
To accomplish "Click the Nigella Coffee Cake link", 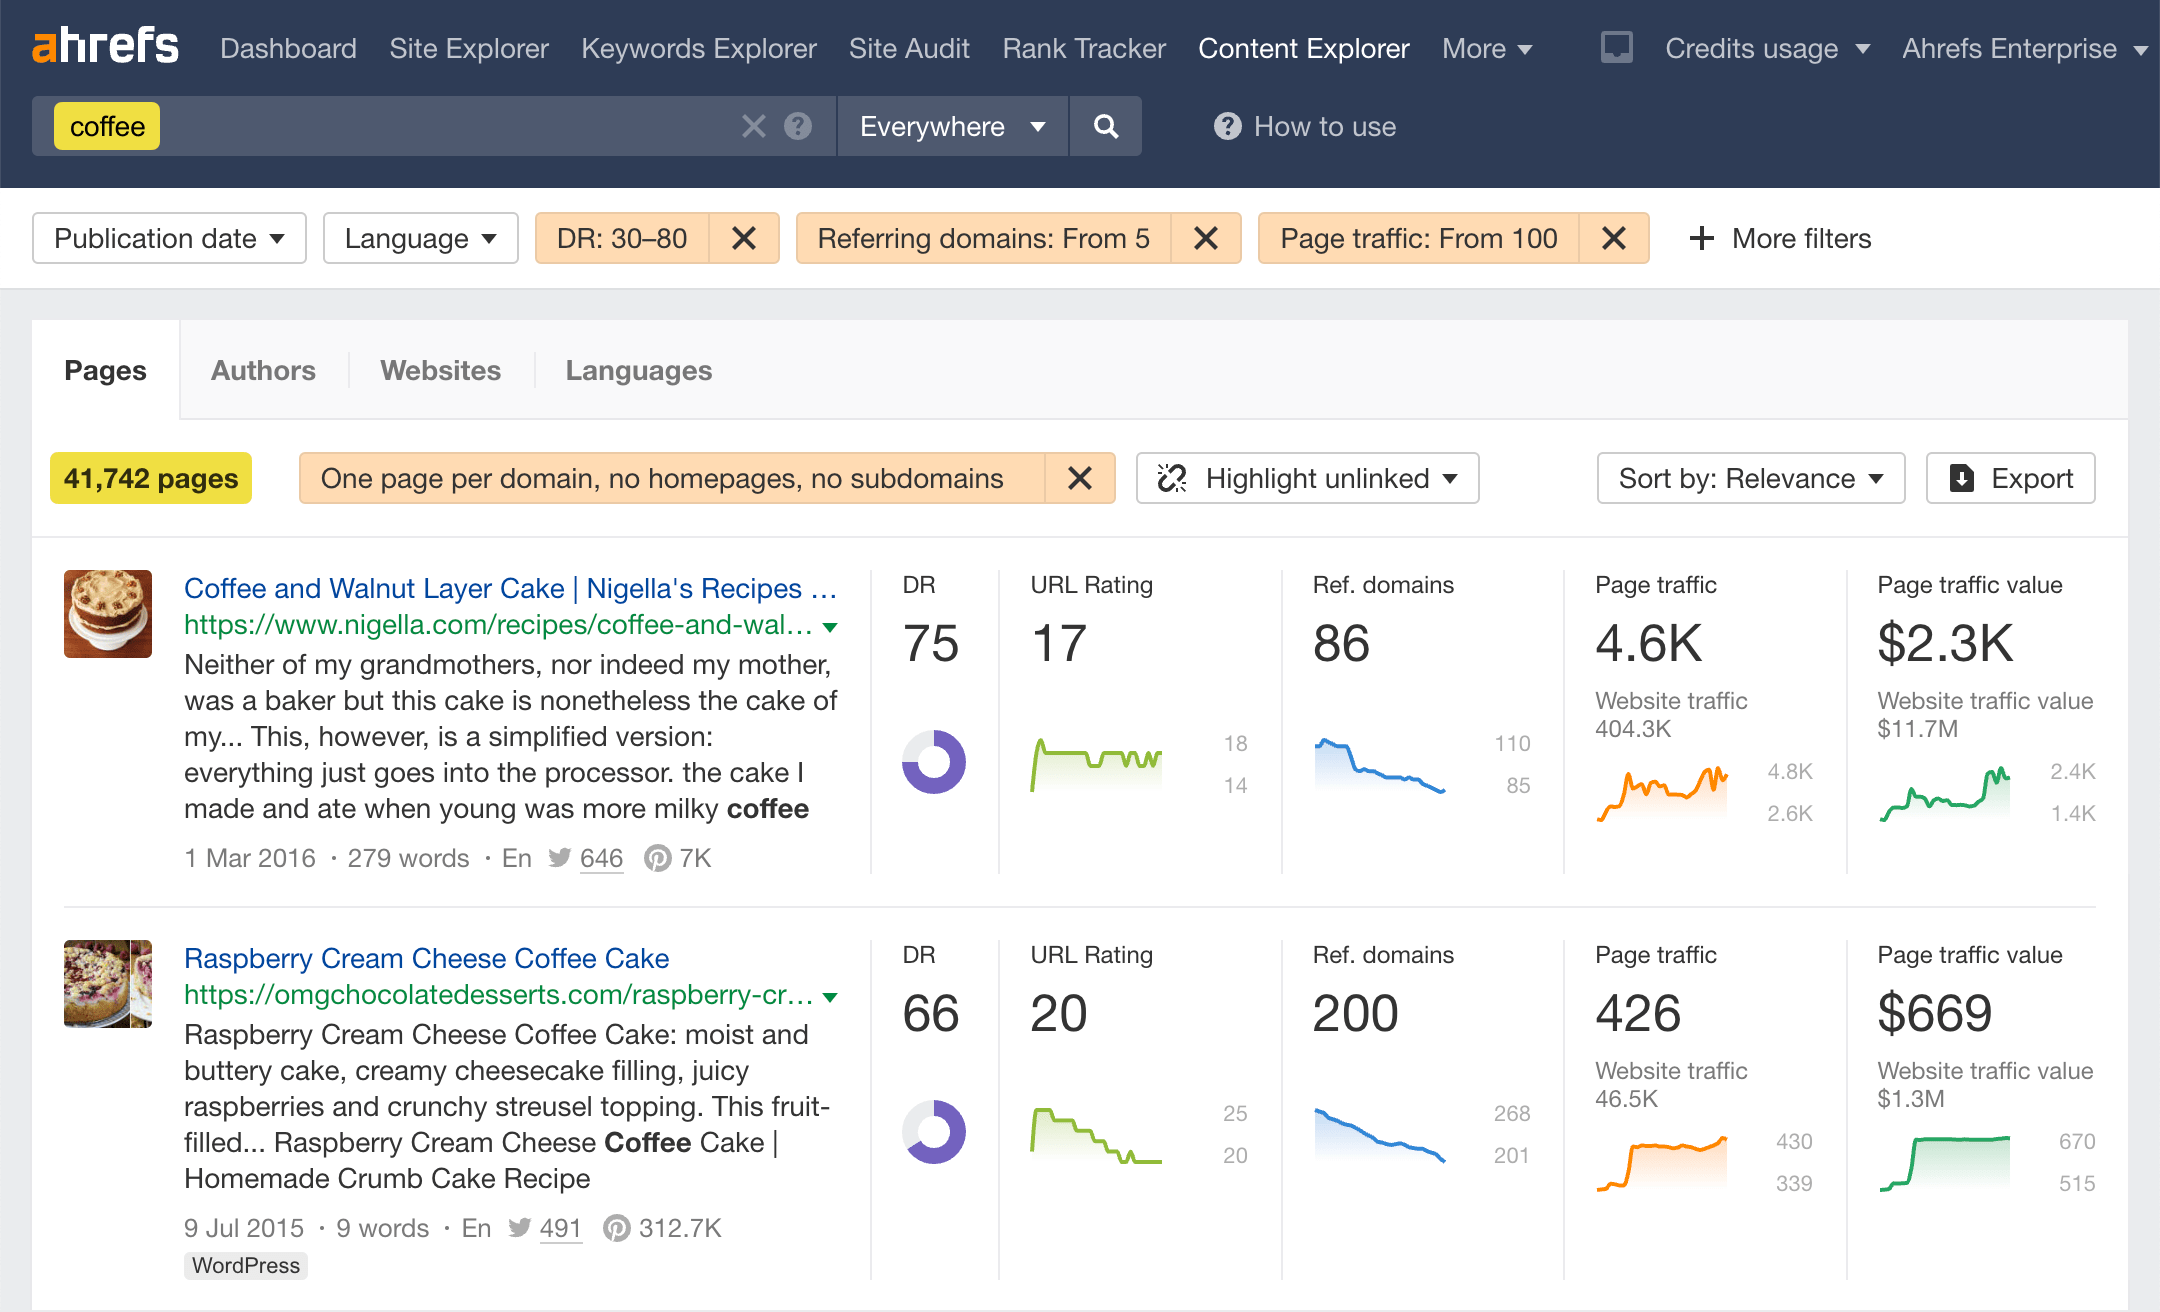I will (x=508, y=587).
